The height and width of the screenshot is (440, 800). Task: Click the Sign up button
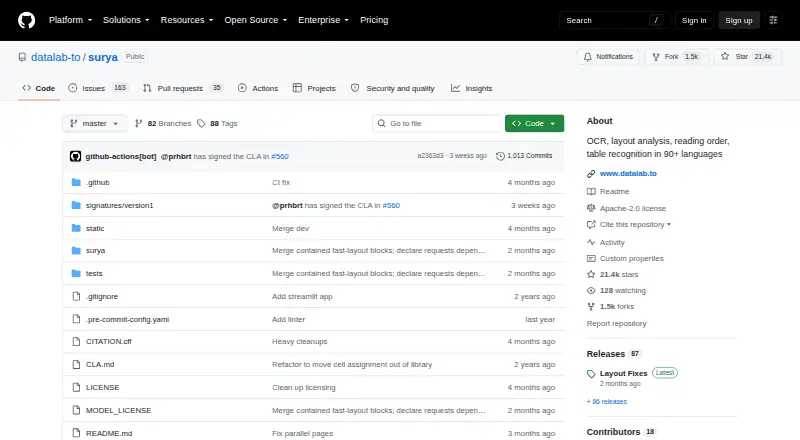(x=739, y=20)
